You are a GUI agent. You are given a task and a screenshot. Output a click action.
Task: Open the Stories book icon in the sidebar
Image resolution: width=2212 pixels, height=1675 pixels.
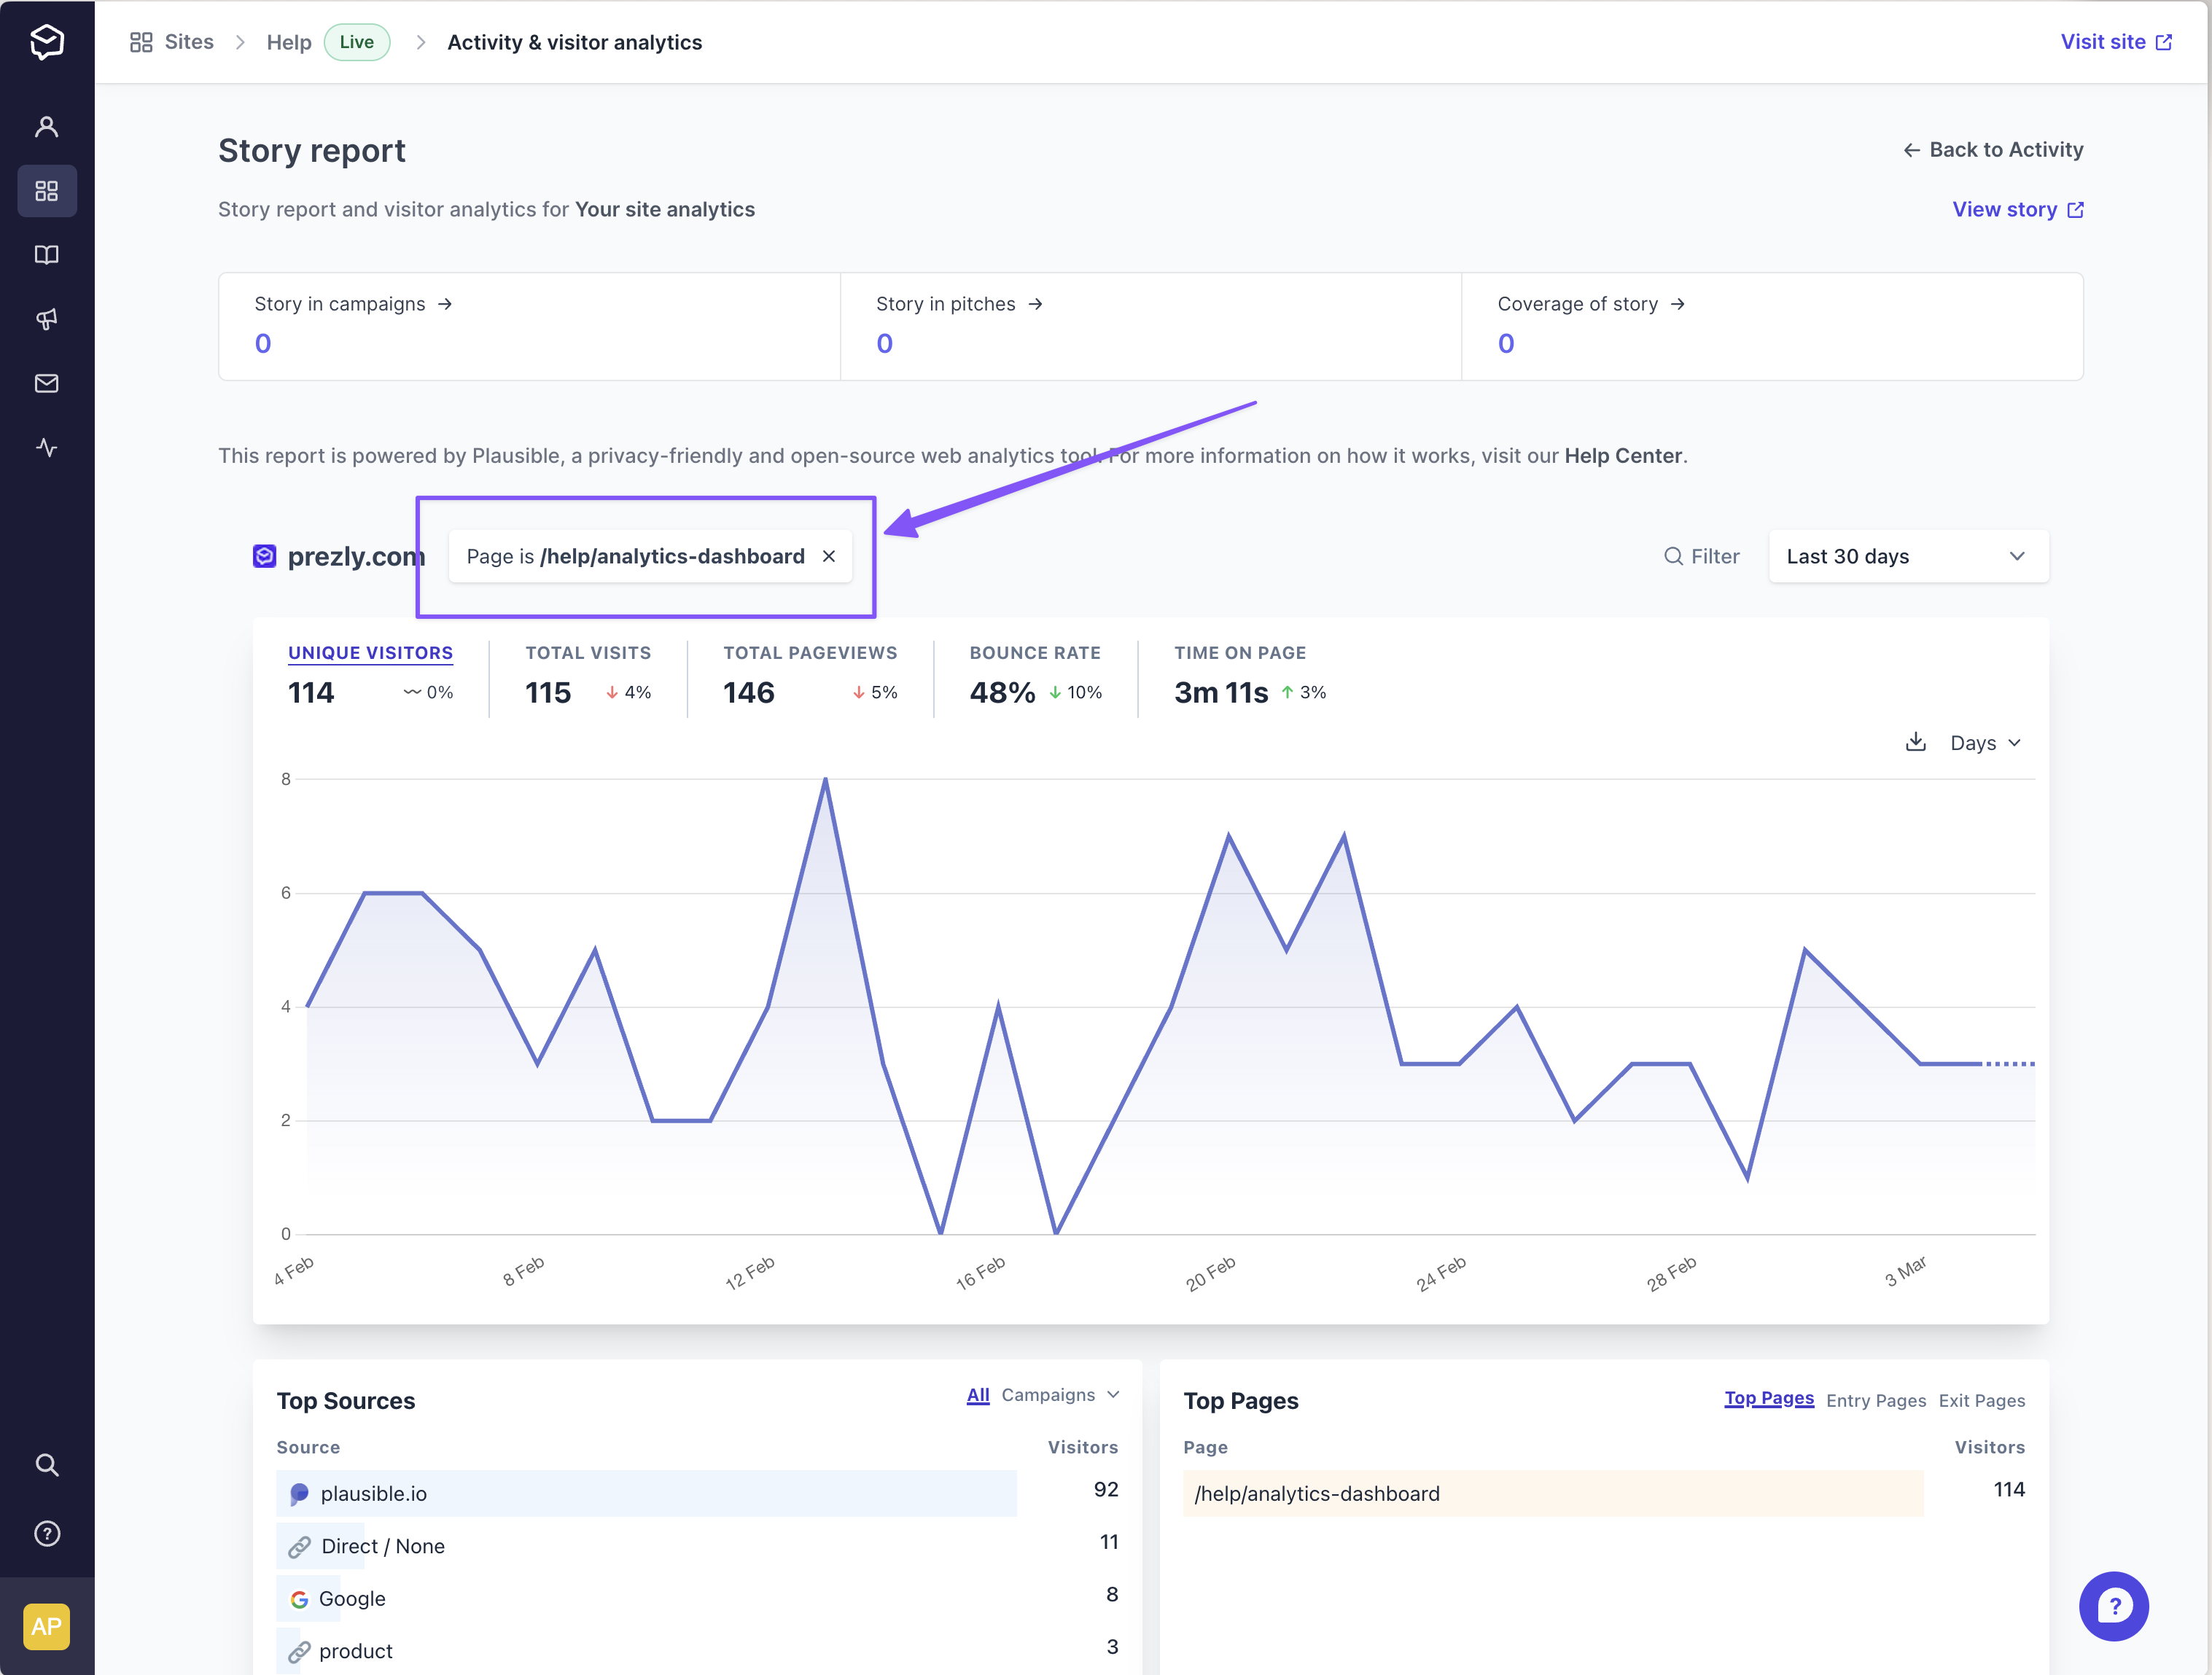point(46,255)
